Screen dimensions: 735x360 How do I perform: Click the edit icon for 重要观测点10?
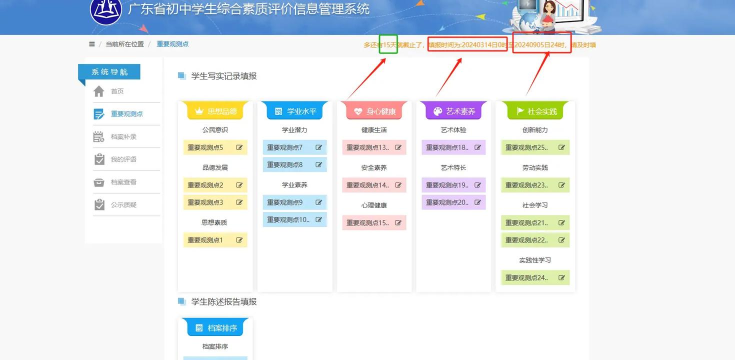pyautogui.click(x=319, y=219)
